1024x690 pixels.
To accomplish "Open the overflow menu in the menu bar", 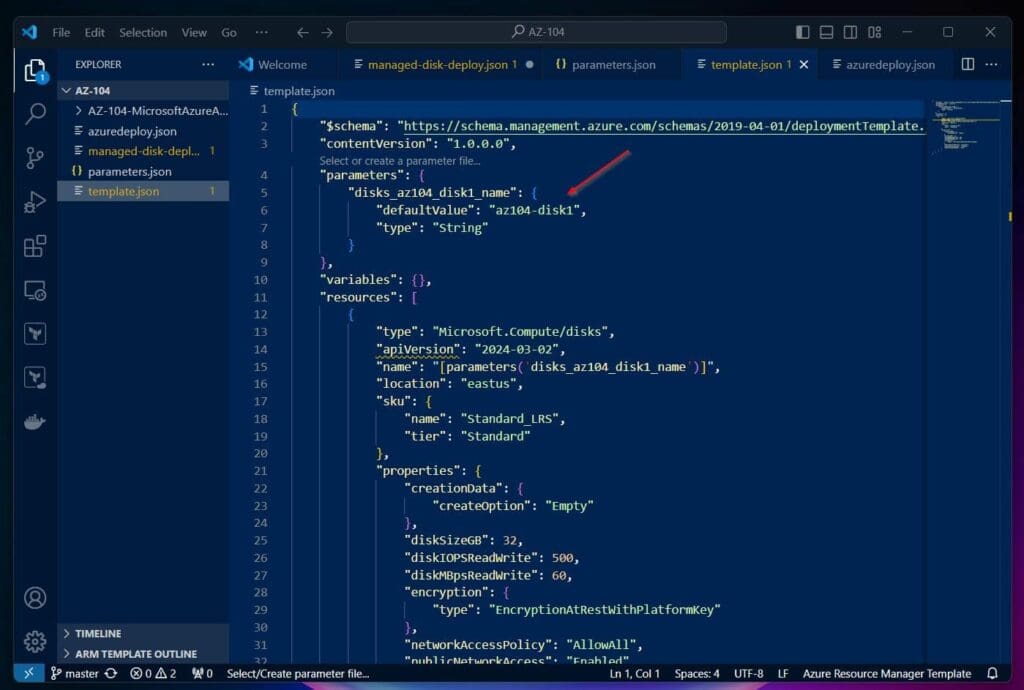I will tap(261, 32).
